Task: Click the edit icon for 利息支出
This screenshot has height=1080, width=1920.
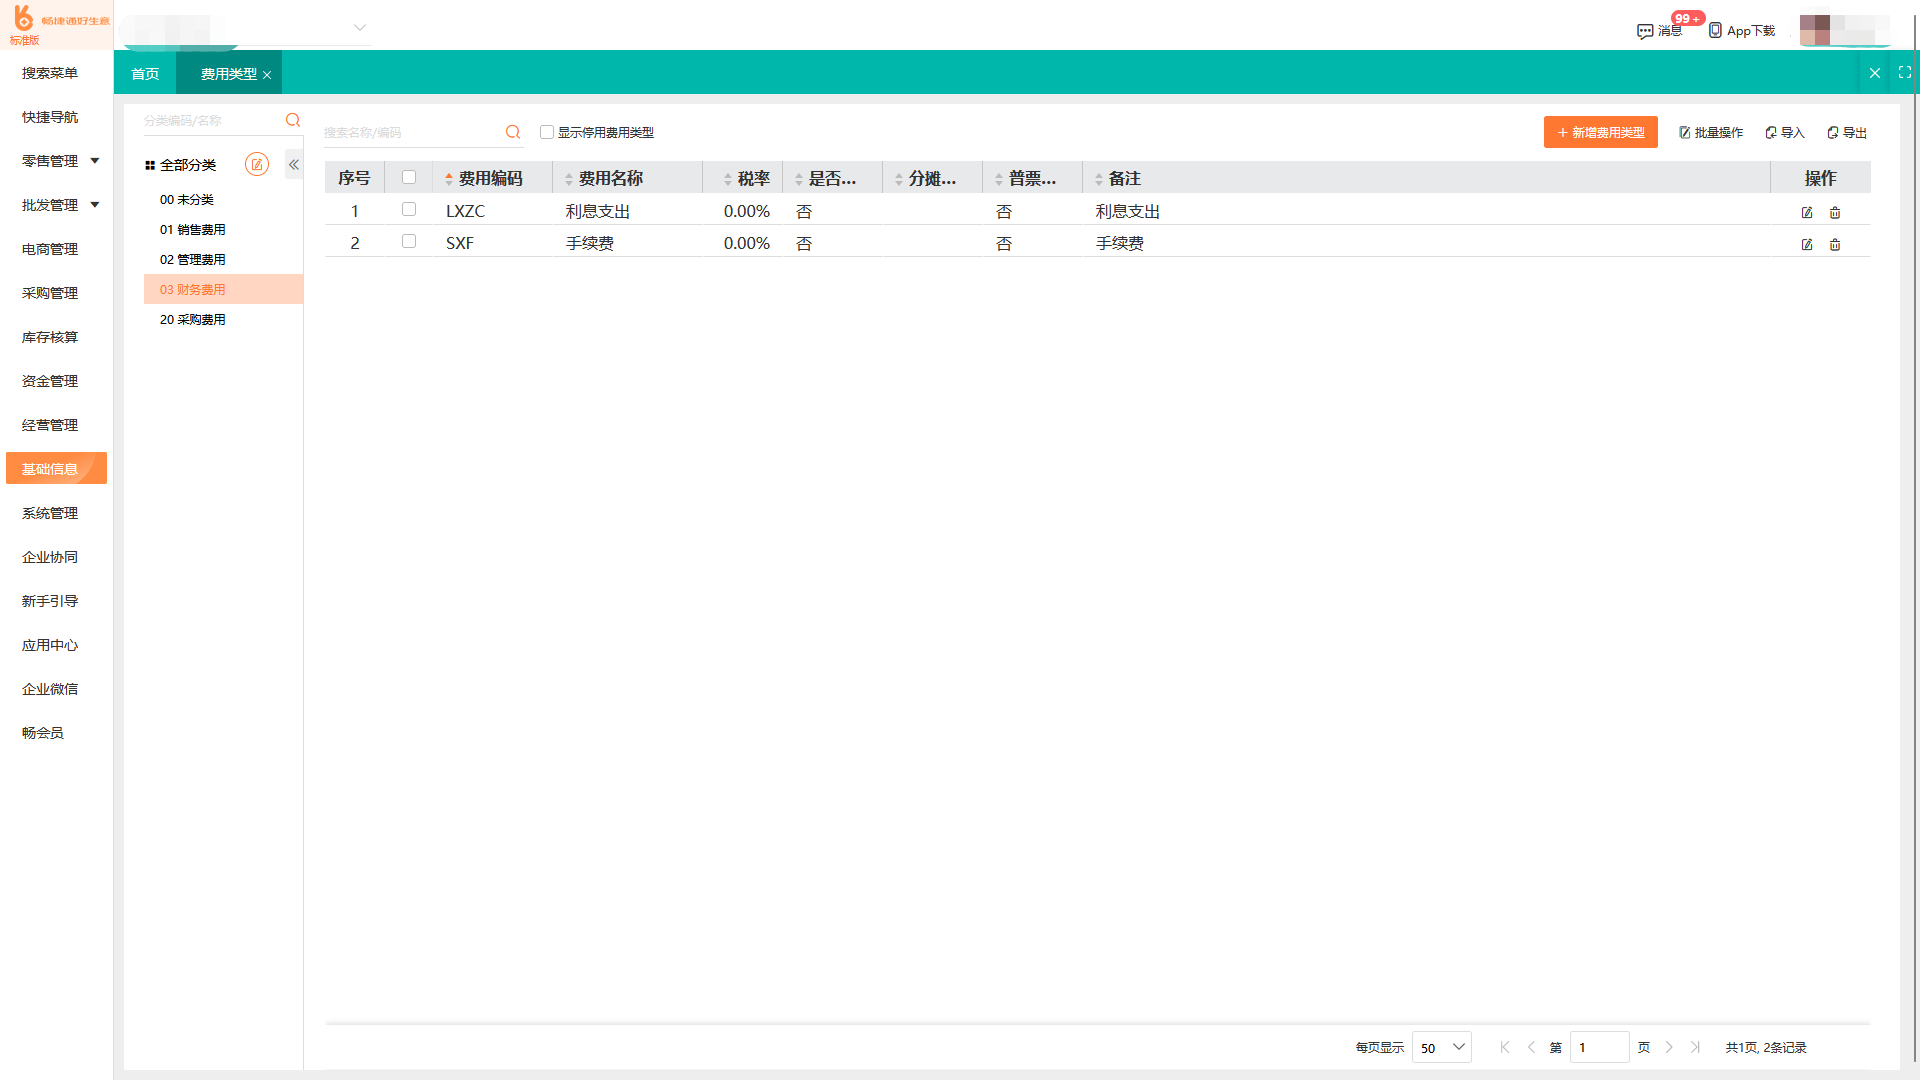Action: (x=1807, y=212)
